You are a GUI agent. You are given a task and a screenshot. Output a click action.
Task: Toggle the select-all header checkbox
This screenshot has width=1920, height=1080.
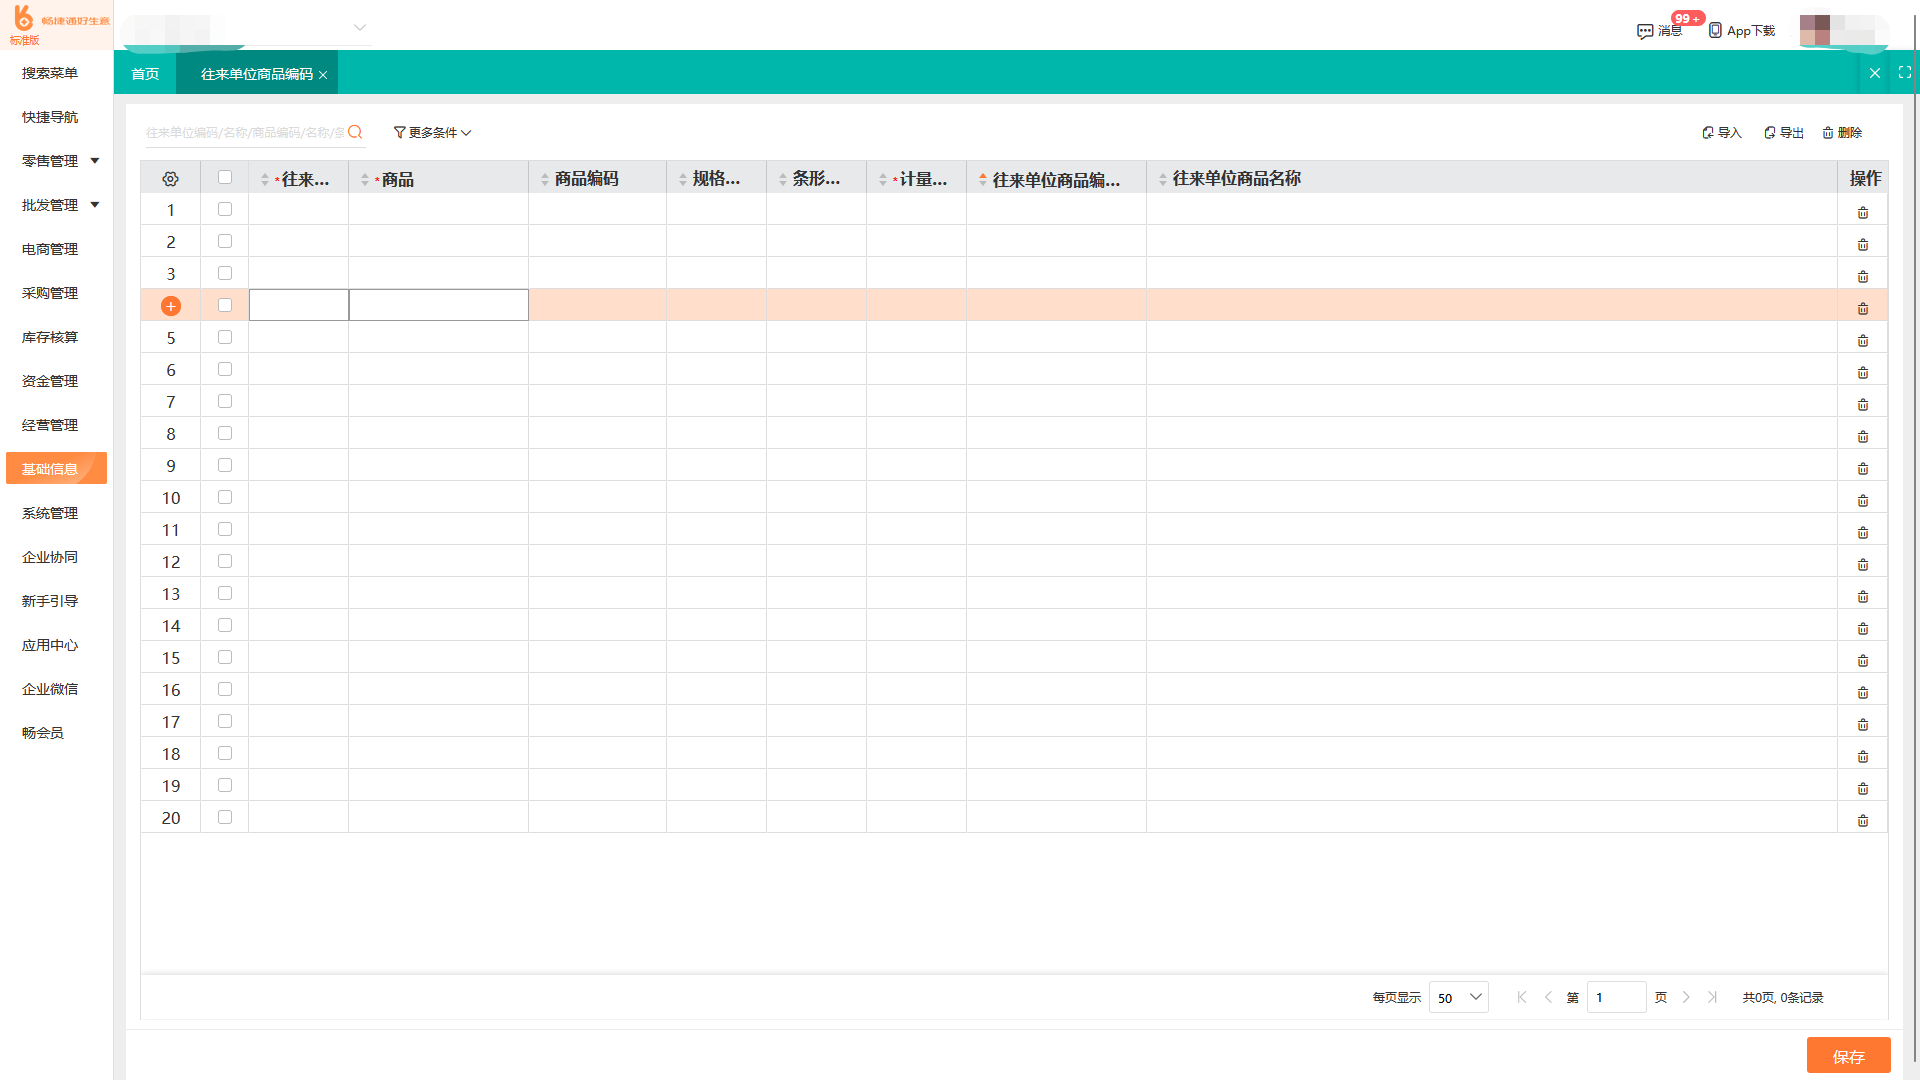[x=224, y=178]
